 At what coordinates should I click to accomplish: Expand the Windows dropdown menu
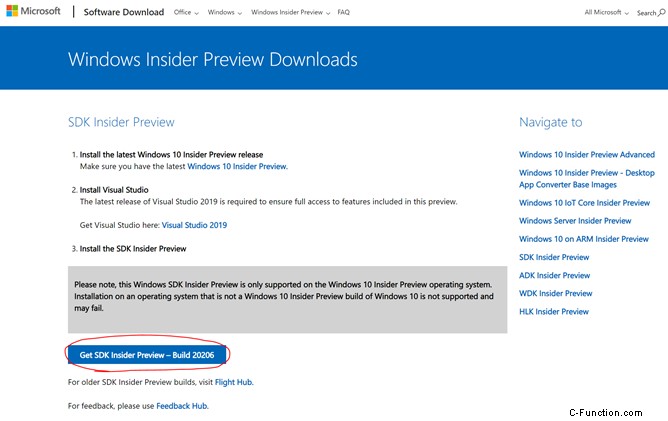click(222, 13)
